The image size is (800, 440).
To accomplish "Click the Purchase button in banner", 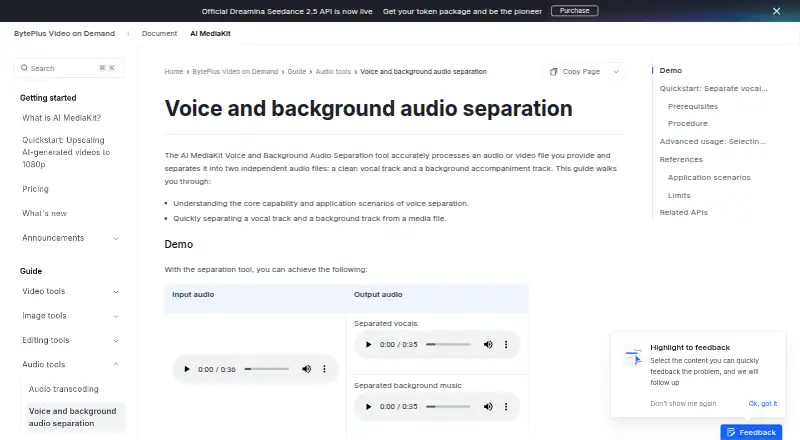I will point(574,11).
